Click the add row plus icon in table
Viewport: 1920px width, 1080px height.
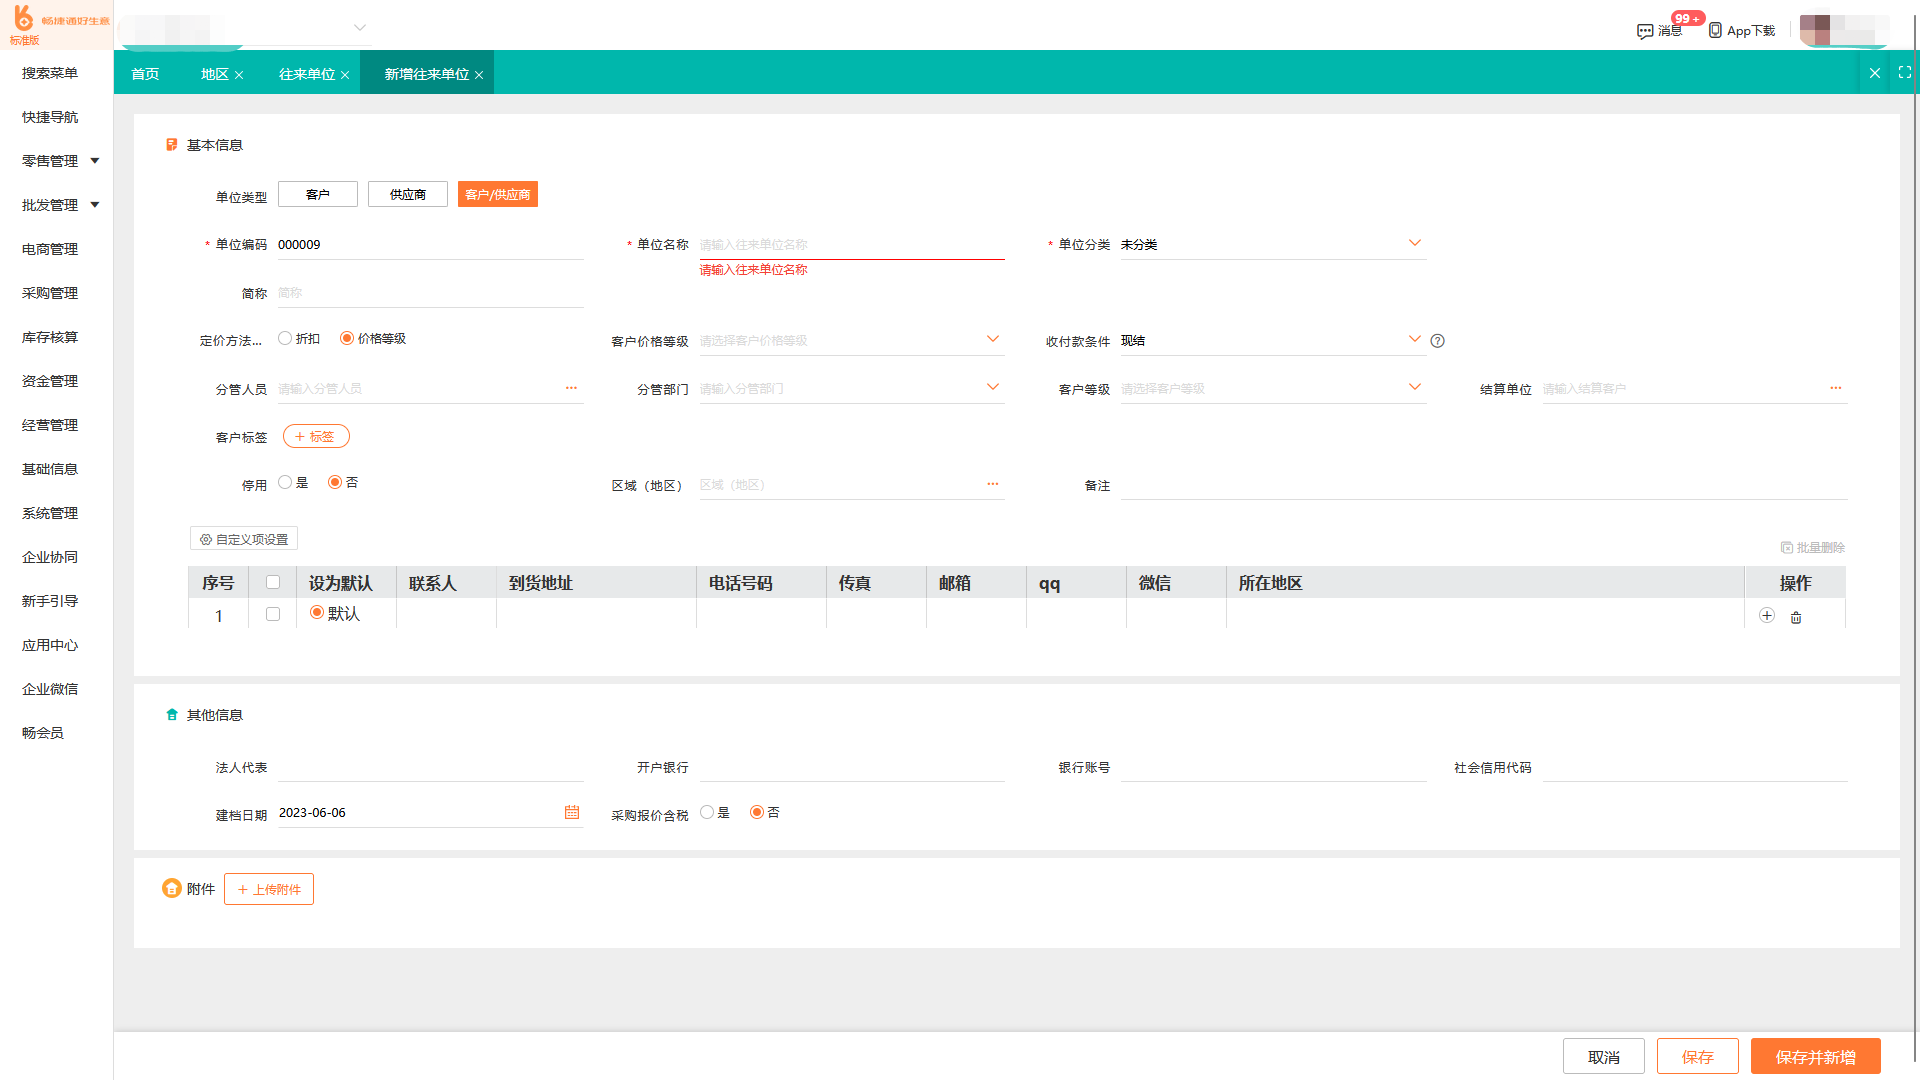pos(1767,615)
